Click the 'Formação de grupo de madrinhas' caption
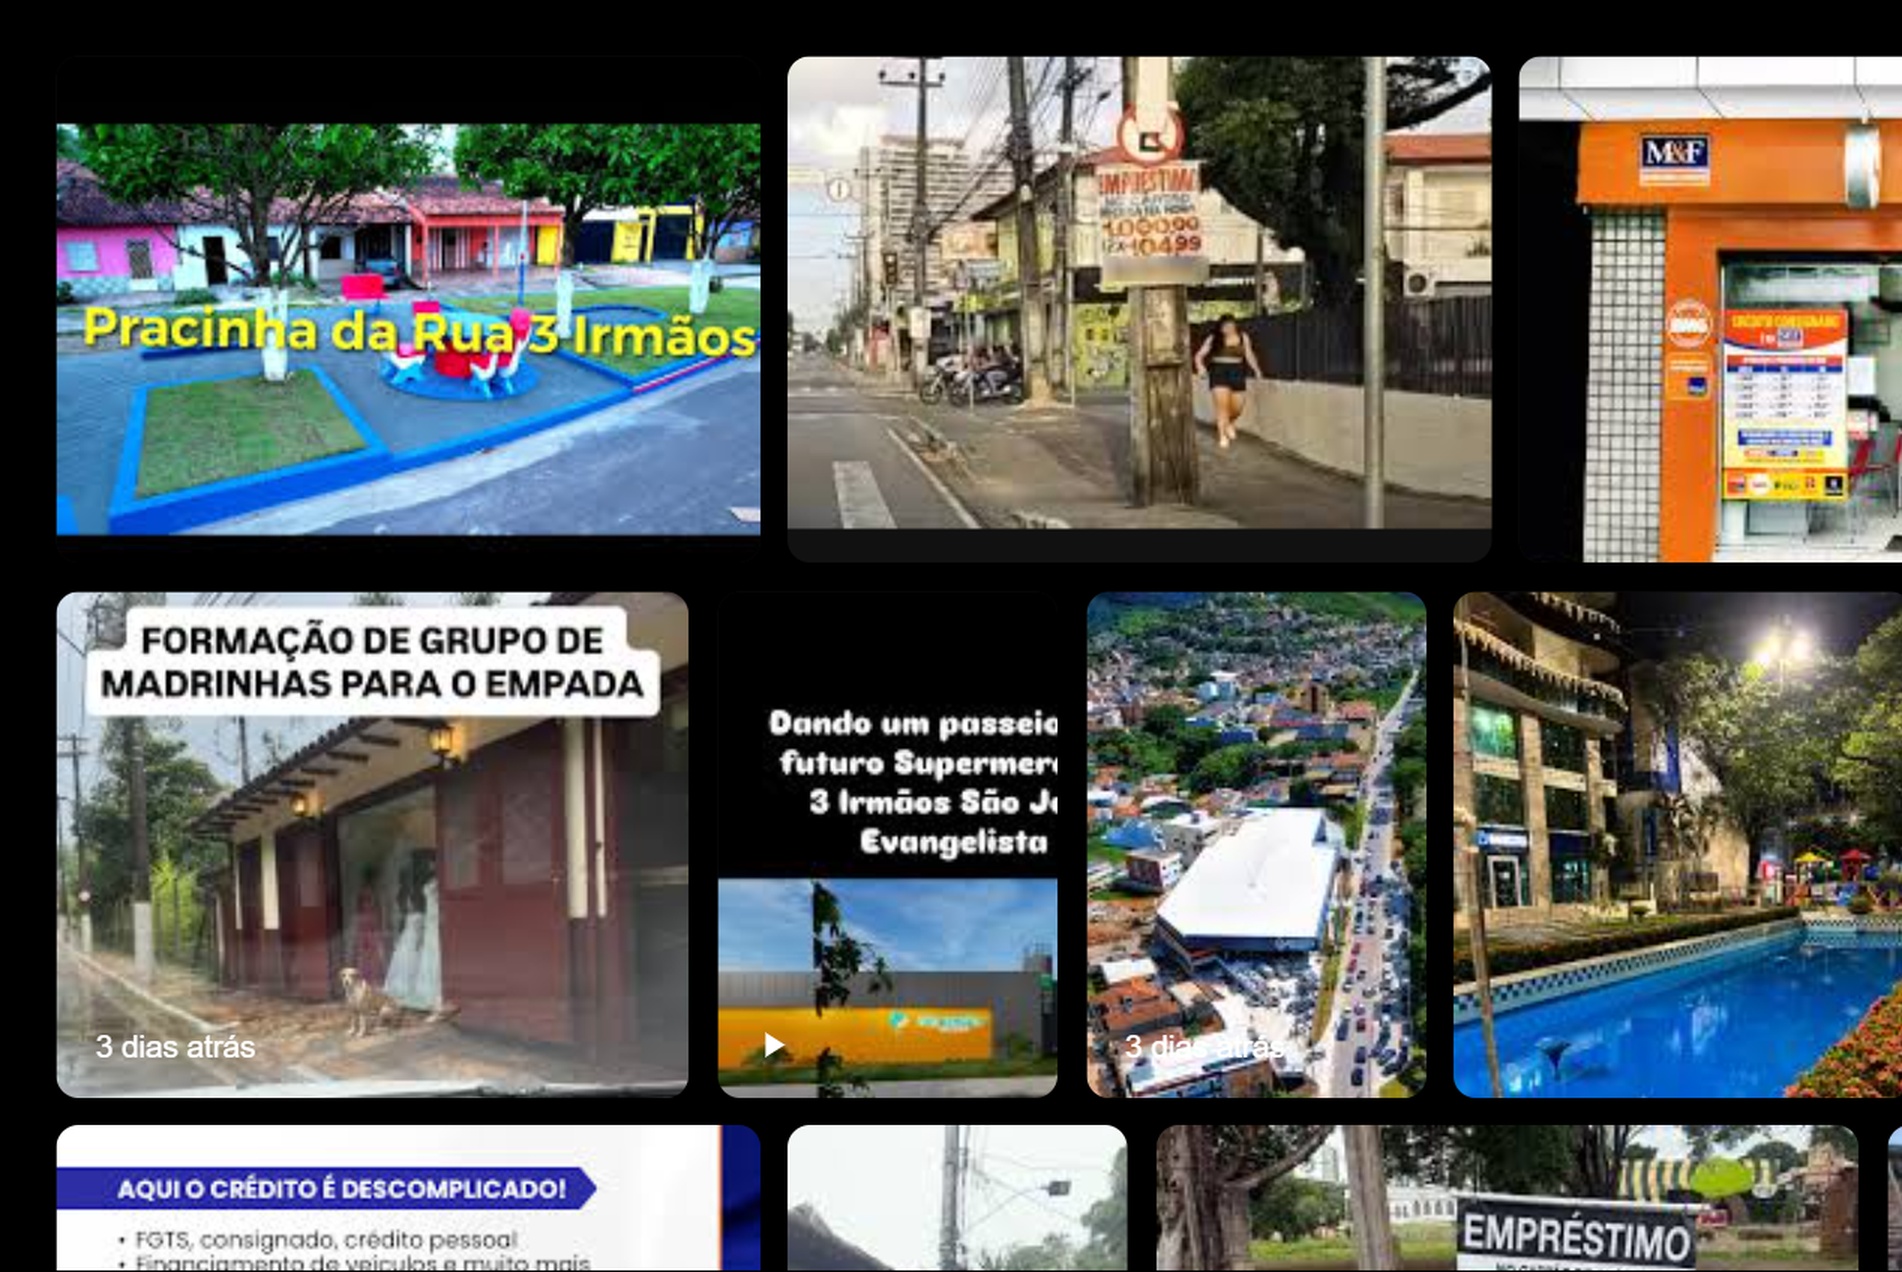The height and width of the screenshot is (1272, 1902). coord(372,662)
